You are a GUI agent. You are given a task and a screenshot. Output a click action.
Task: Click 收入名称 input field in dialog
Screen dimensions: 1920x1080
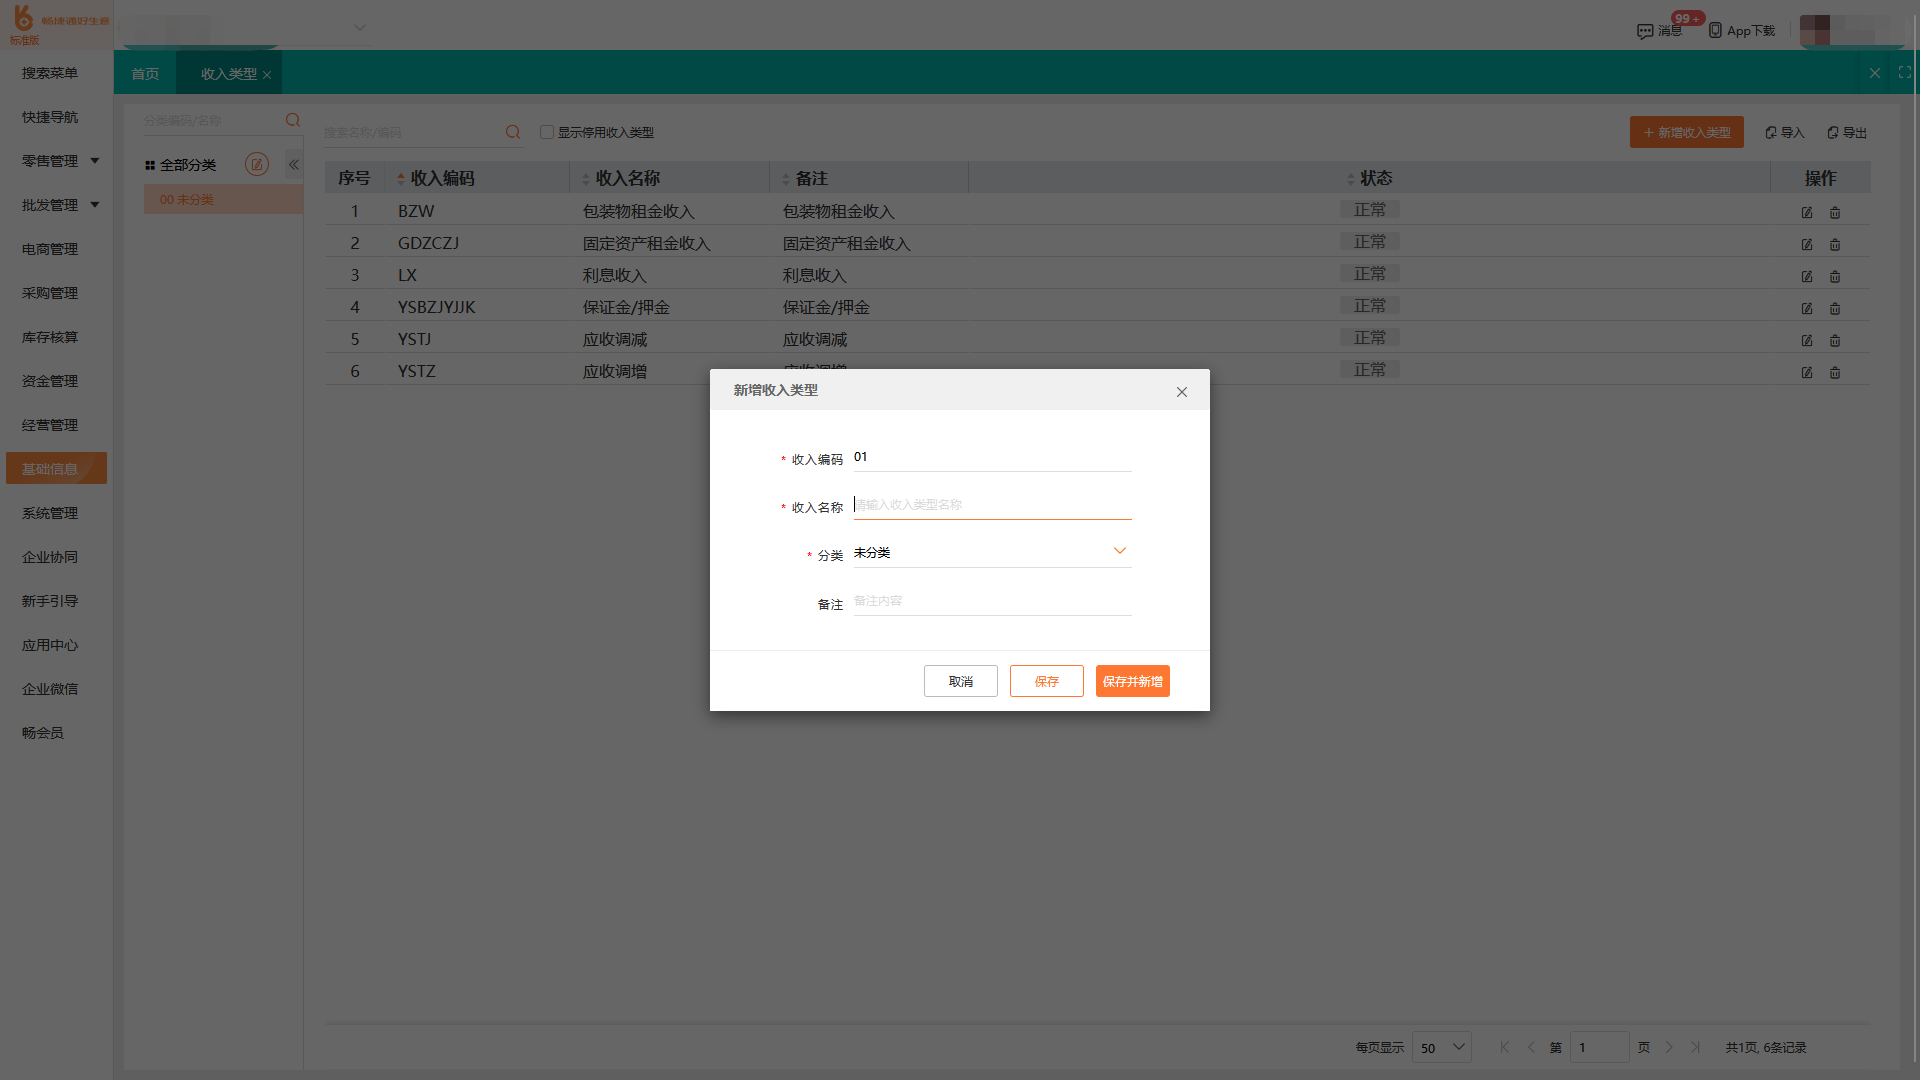pyautogui.click(x=990, y=504)
